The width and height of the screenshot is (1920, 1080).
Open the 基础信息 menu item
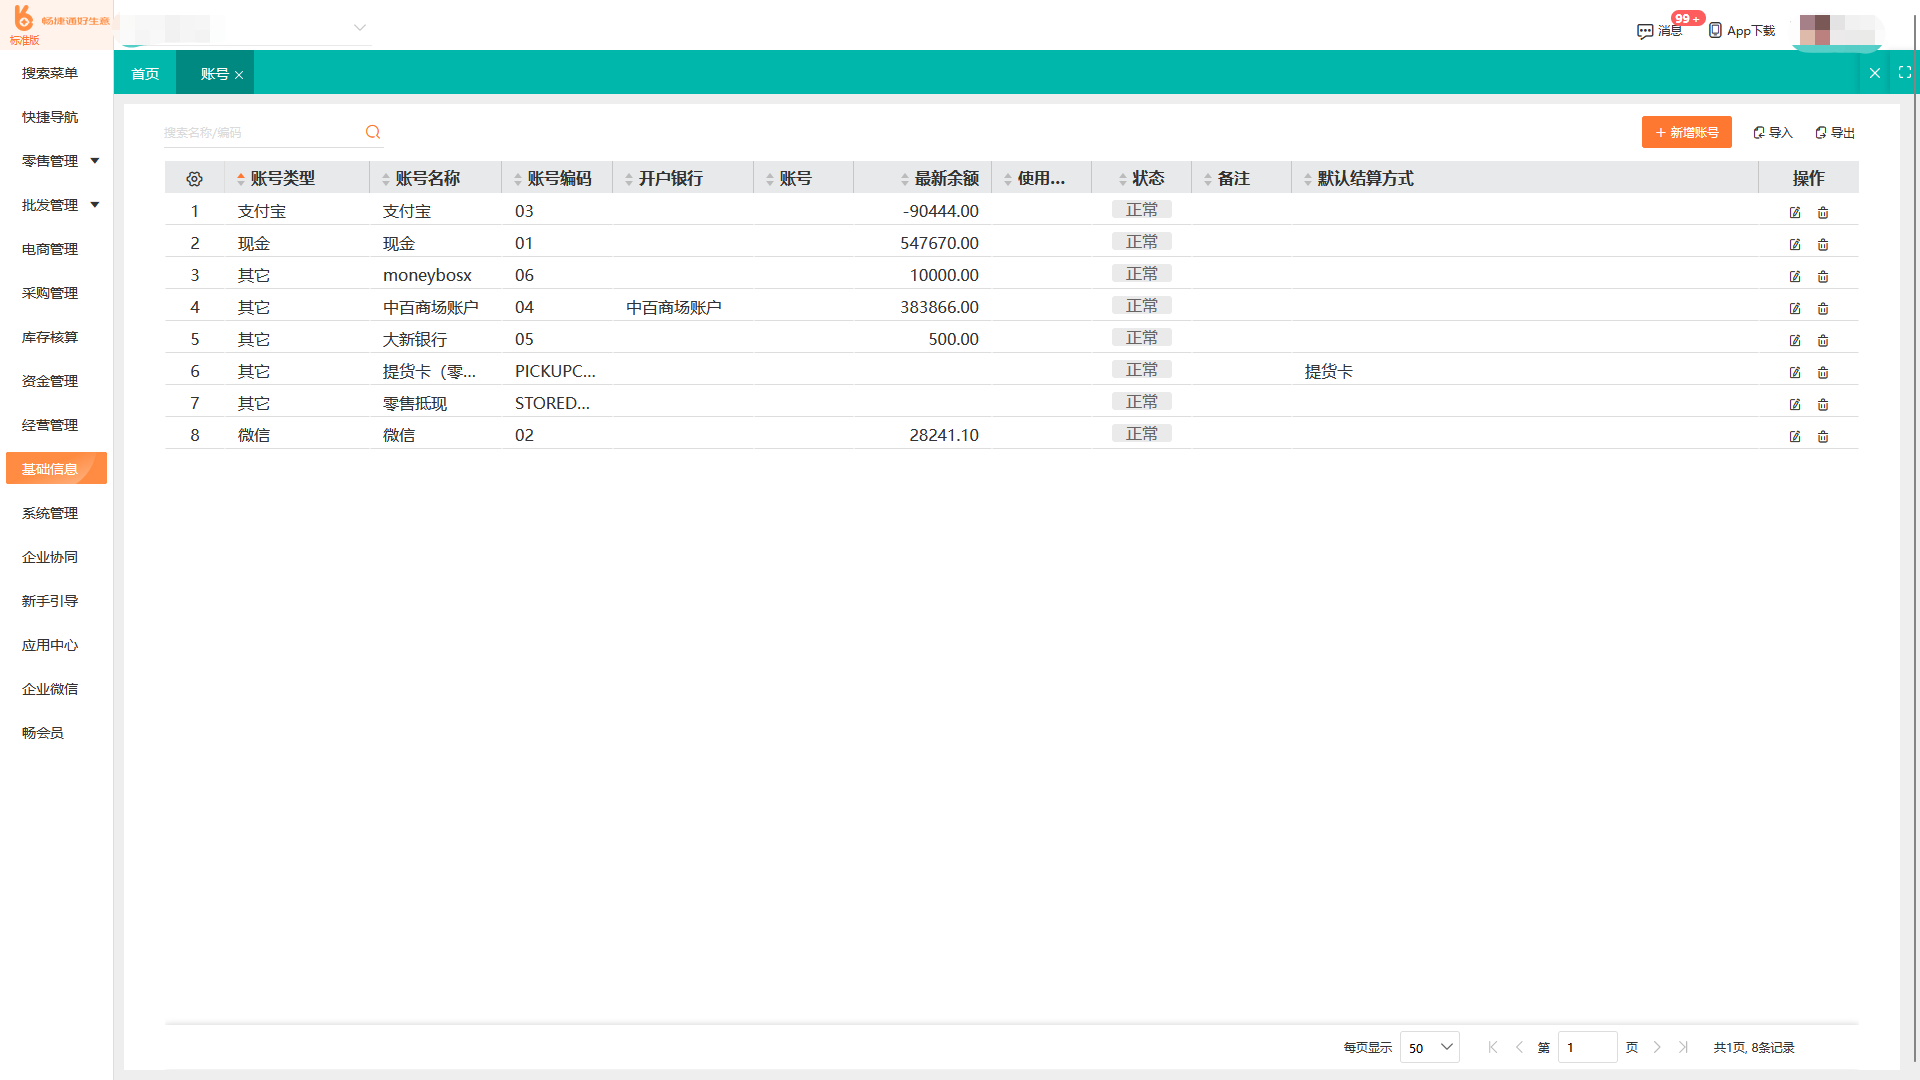[x=53, y=468]
